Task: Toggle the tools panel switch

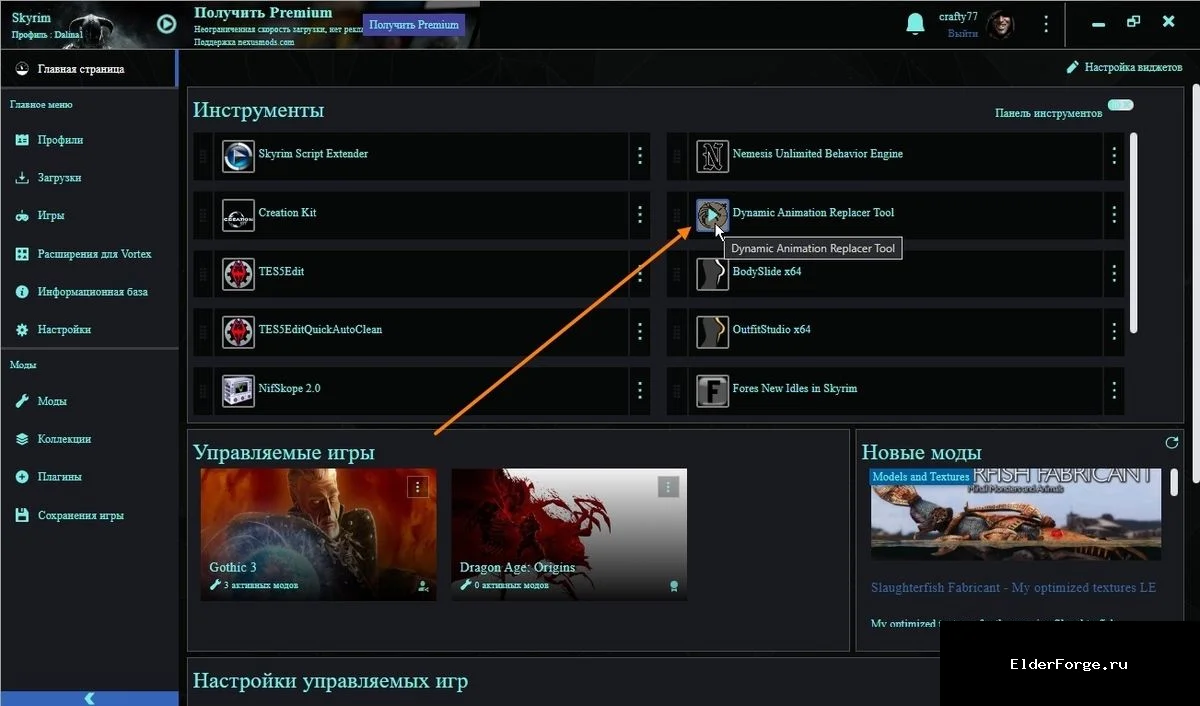Action: click(x=1120, y=106)
